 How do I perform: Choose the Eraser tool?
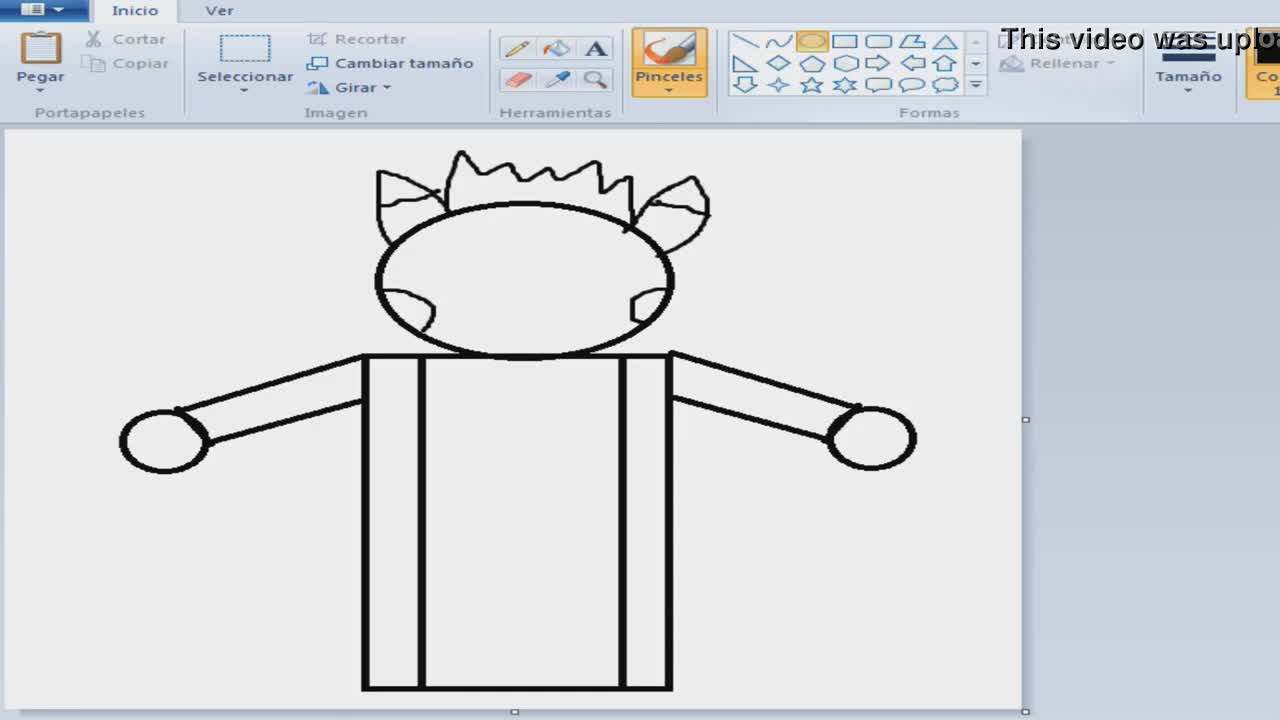[x=517, y=79]
